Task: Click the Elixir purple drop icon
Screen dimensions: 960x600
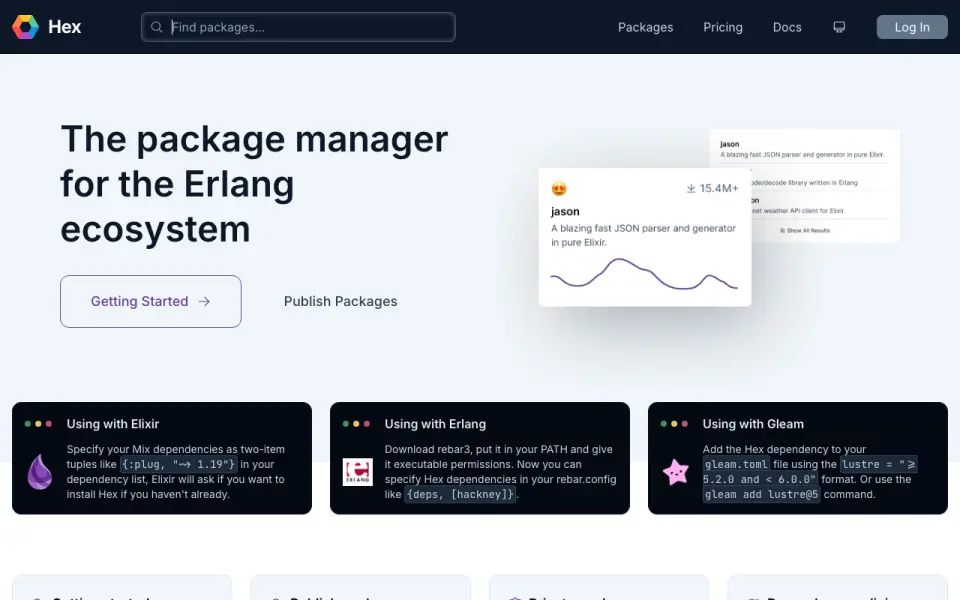Action: coord(40,471)
